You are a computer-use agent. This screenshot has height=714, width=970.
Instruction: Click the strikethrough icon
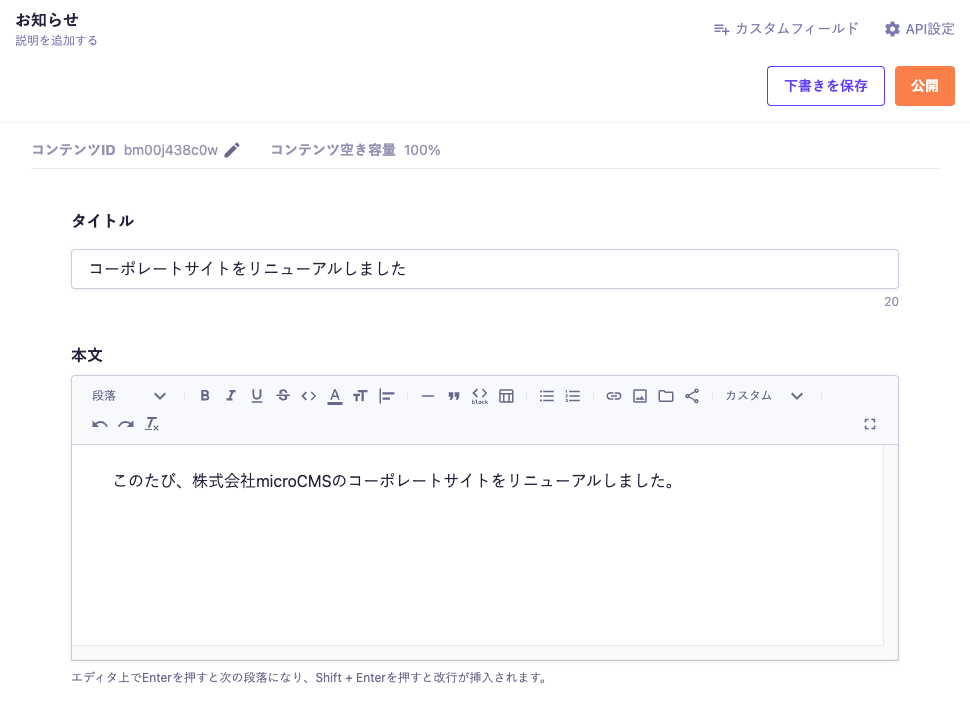pos(283,396)
